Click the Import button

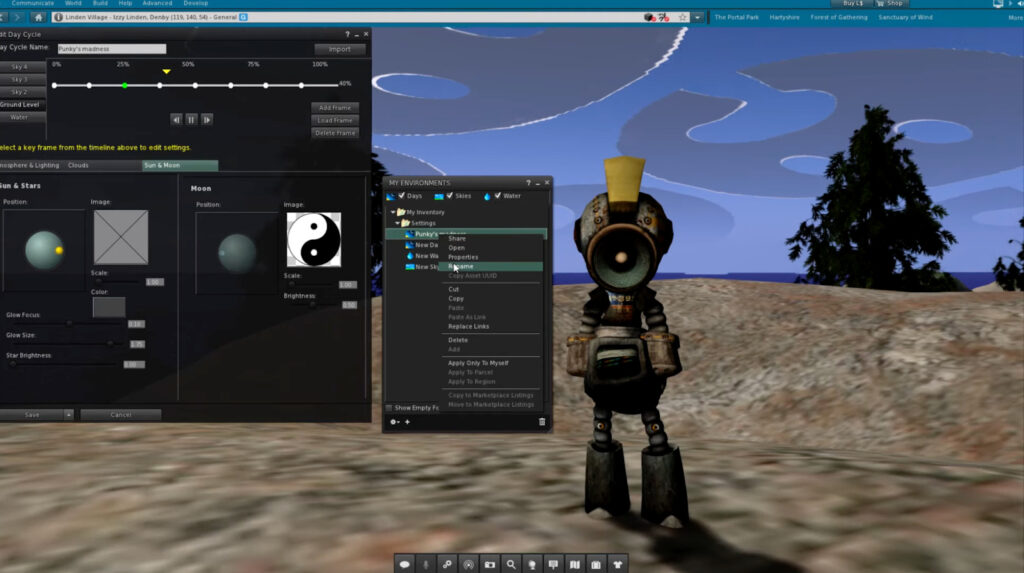click(x=339, y=49)
